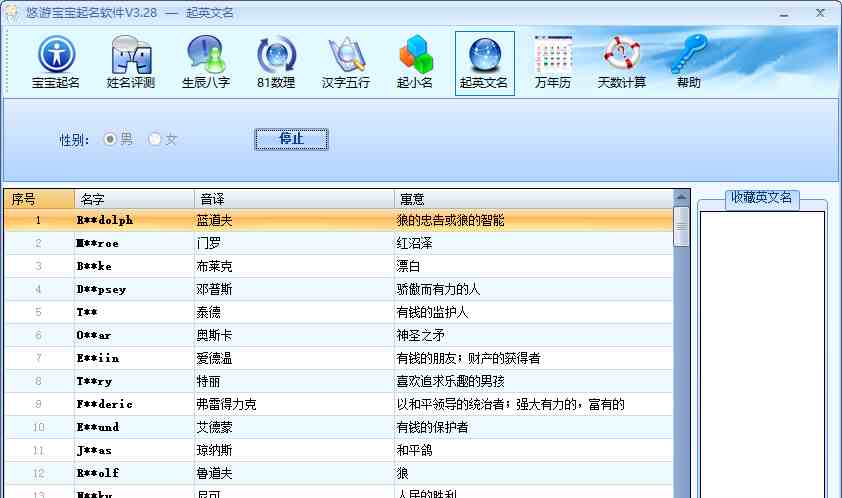Viewport: 842px width, 498px height.
Task: Open the 万年历 calendar icon
Action: click(x=552, y=61)
